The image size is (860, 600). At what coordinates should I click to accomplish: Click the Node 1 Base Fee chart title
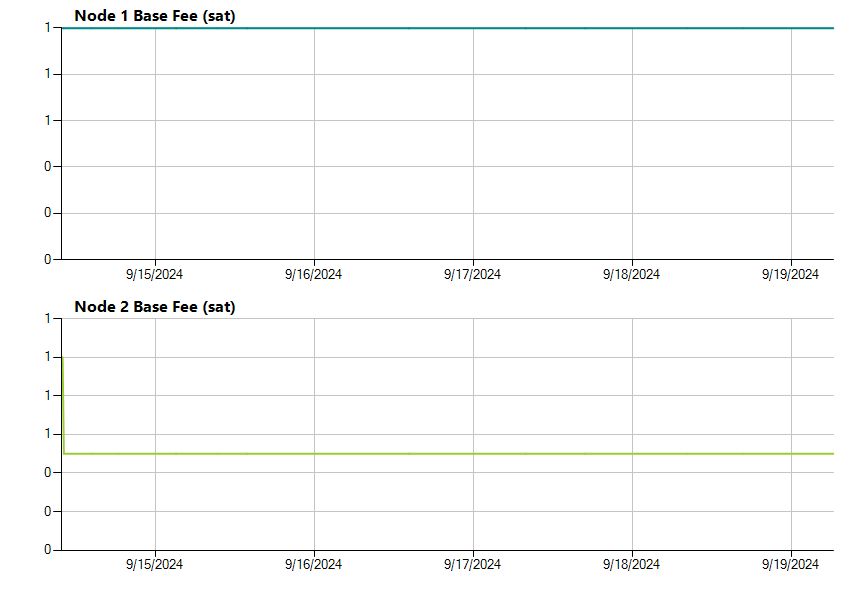(155, 16)
